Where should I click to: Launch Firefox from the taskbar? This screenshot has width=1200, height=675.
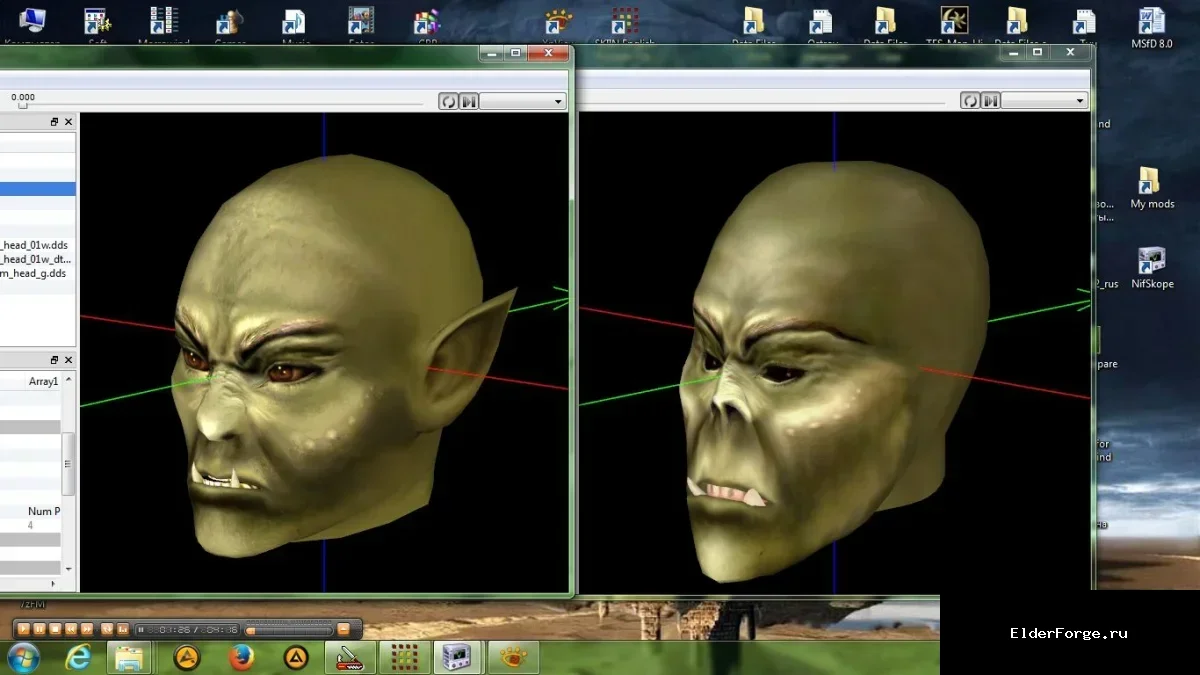pos(241,657)
